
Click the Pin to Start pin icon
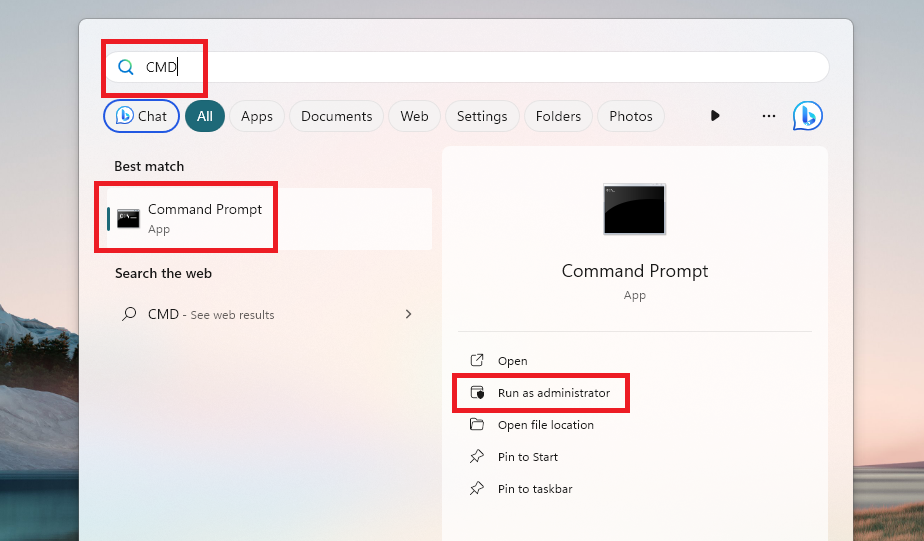tap(477, 456)
